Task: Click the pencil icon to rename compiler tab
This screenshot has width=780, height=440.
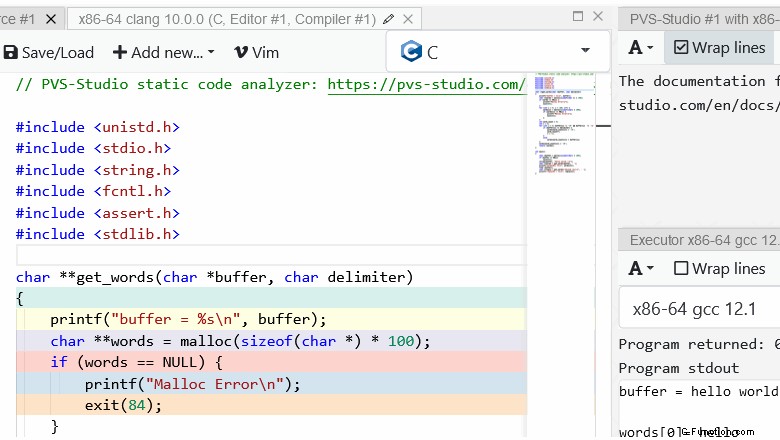Action: click(388, 19)
